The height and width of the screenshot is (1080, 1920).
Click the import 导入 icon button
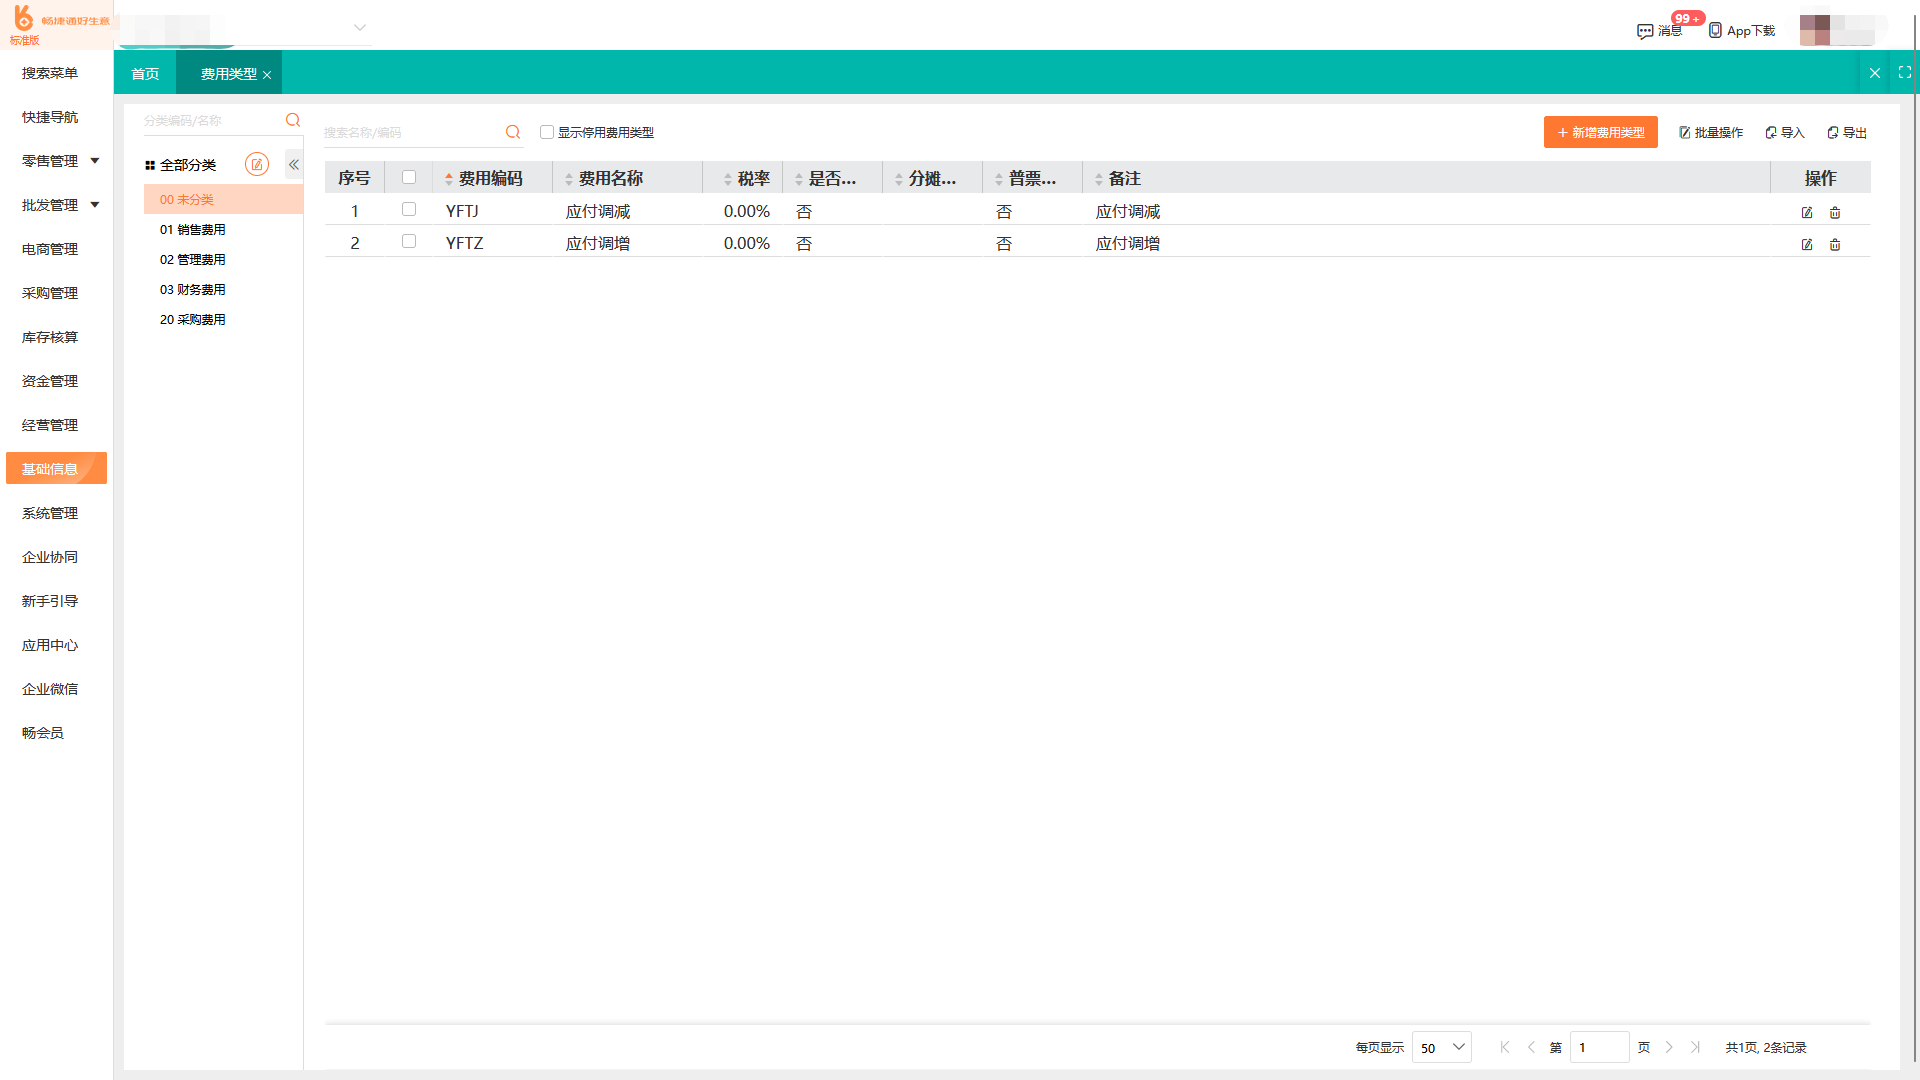1787,132
